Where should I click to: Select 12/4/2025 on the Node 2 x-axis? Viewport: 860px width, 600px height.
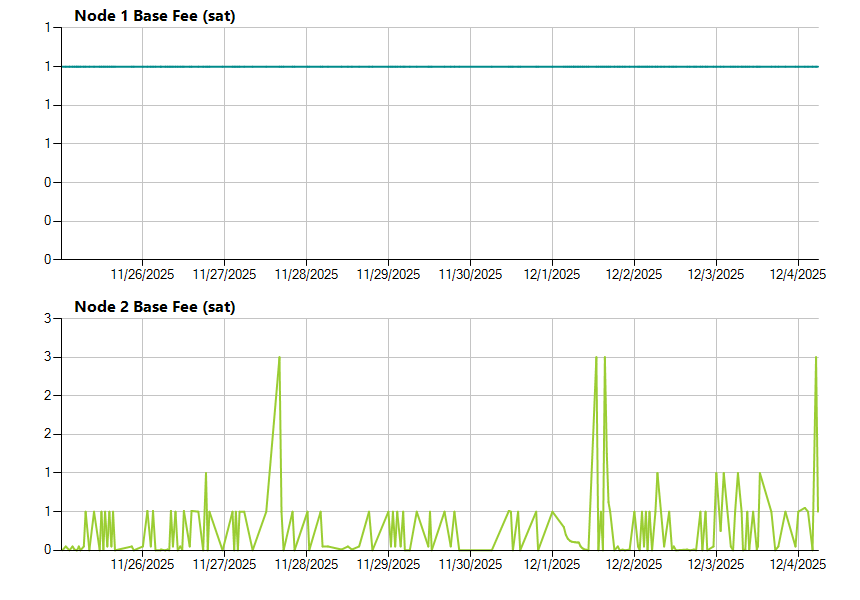pos(797,565)
